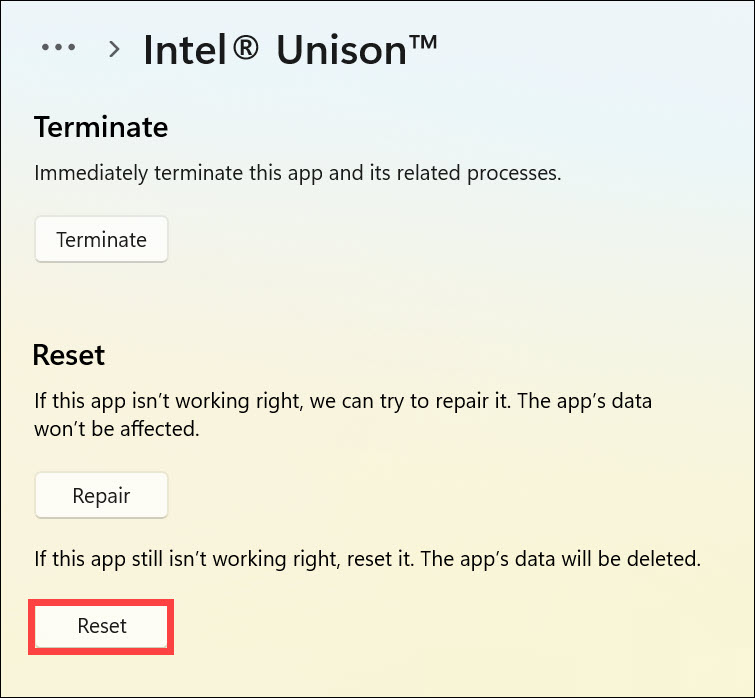Click the word 'Unison' in the header
The image size is (755, 698).
[339, 49]
